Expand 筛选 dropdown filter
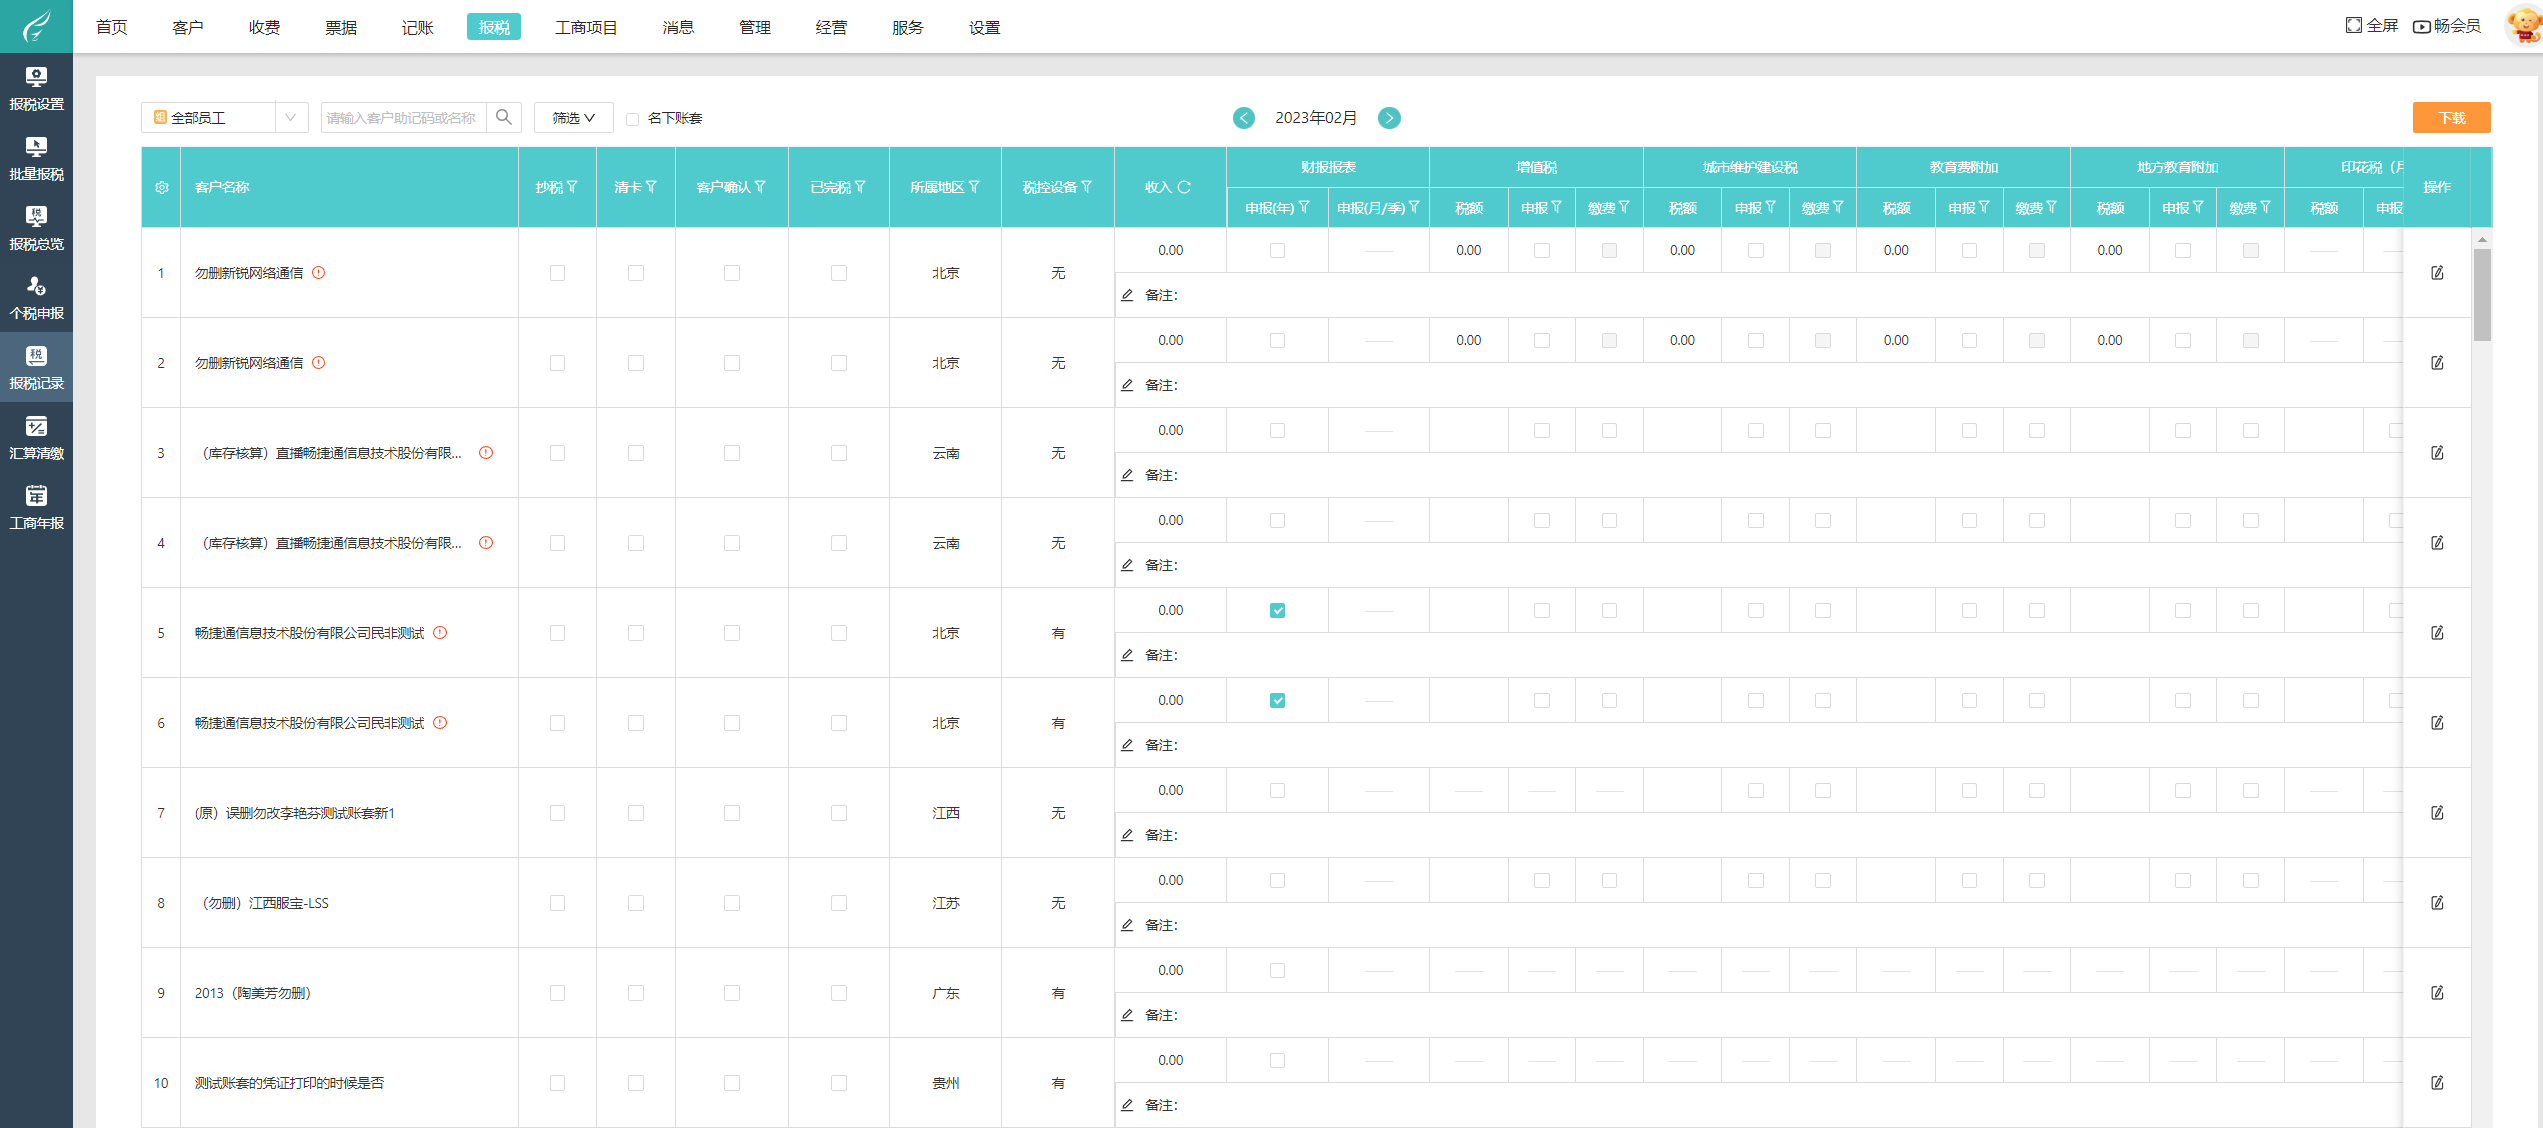The height and width of the screenshot is (1128, 2543). pyautogui.click(x=572, y=117)
